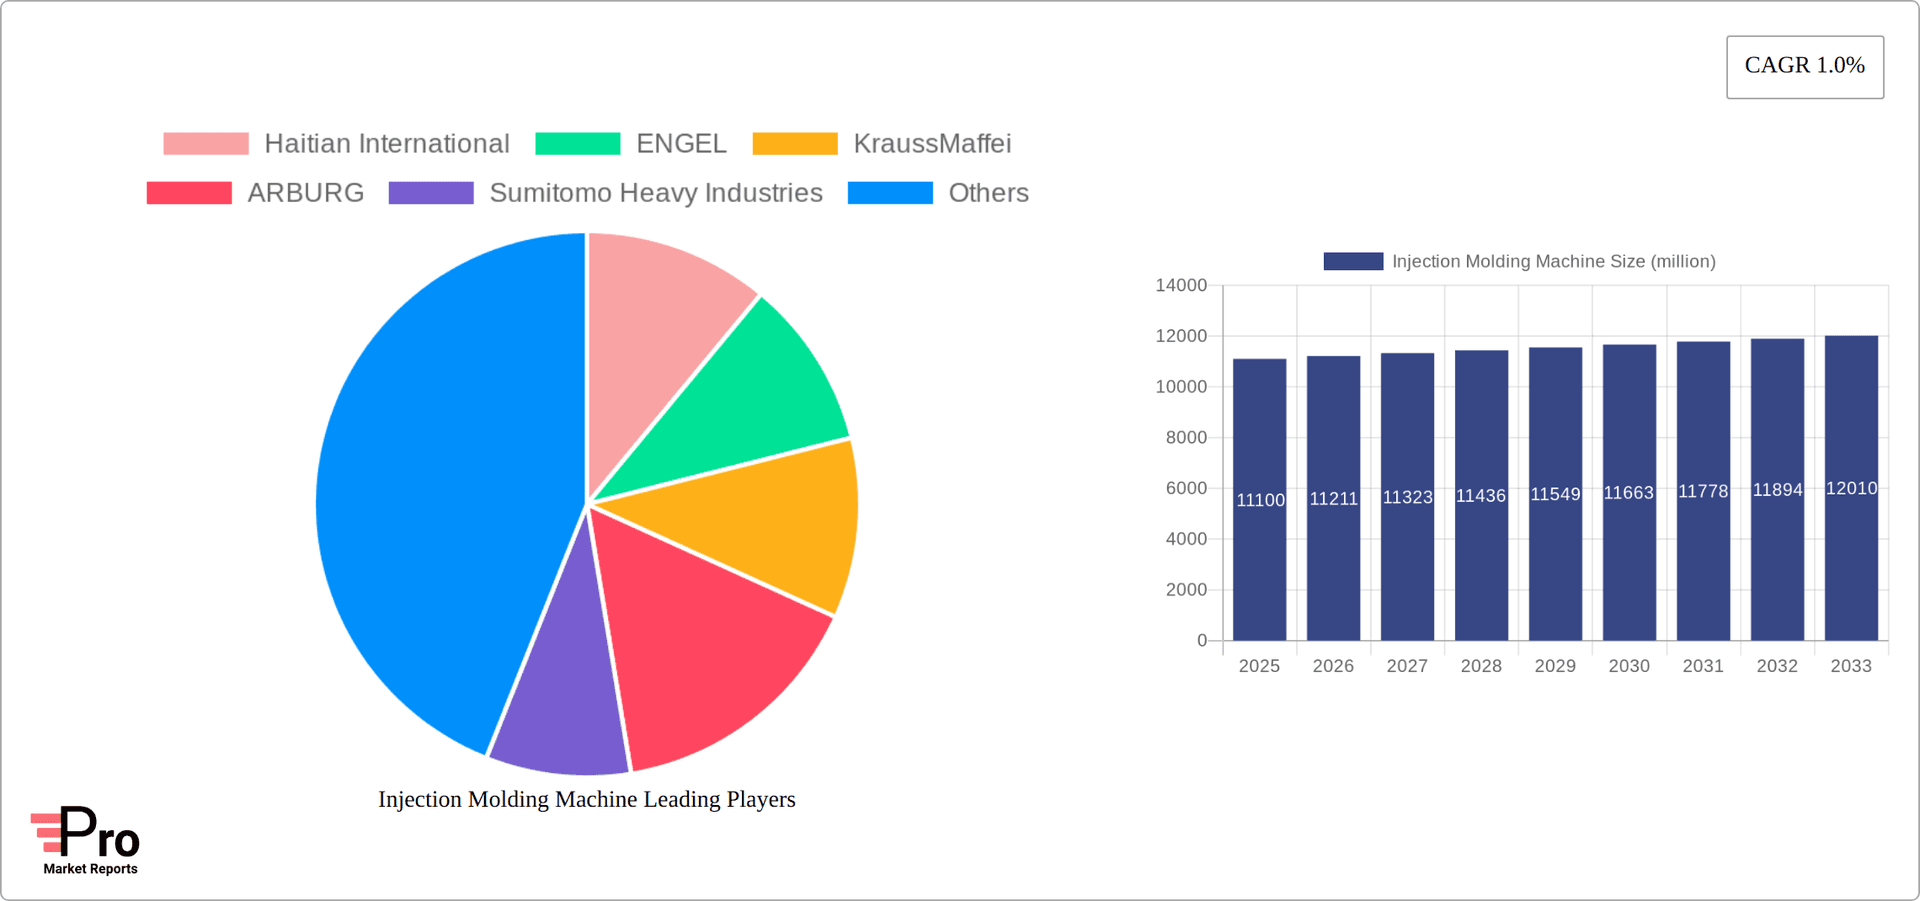
Task: Select the purple Sumitomo Heavy Industries legend swatch
Action: pyautogui.click(x=430, y=192)
